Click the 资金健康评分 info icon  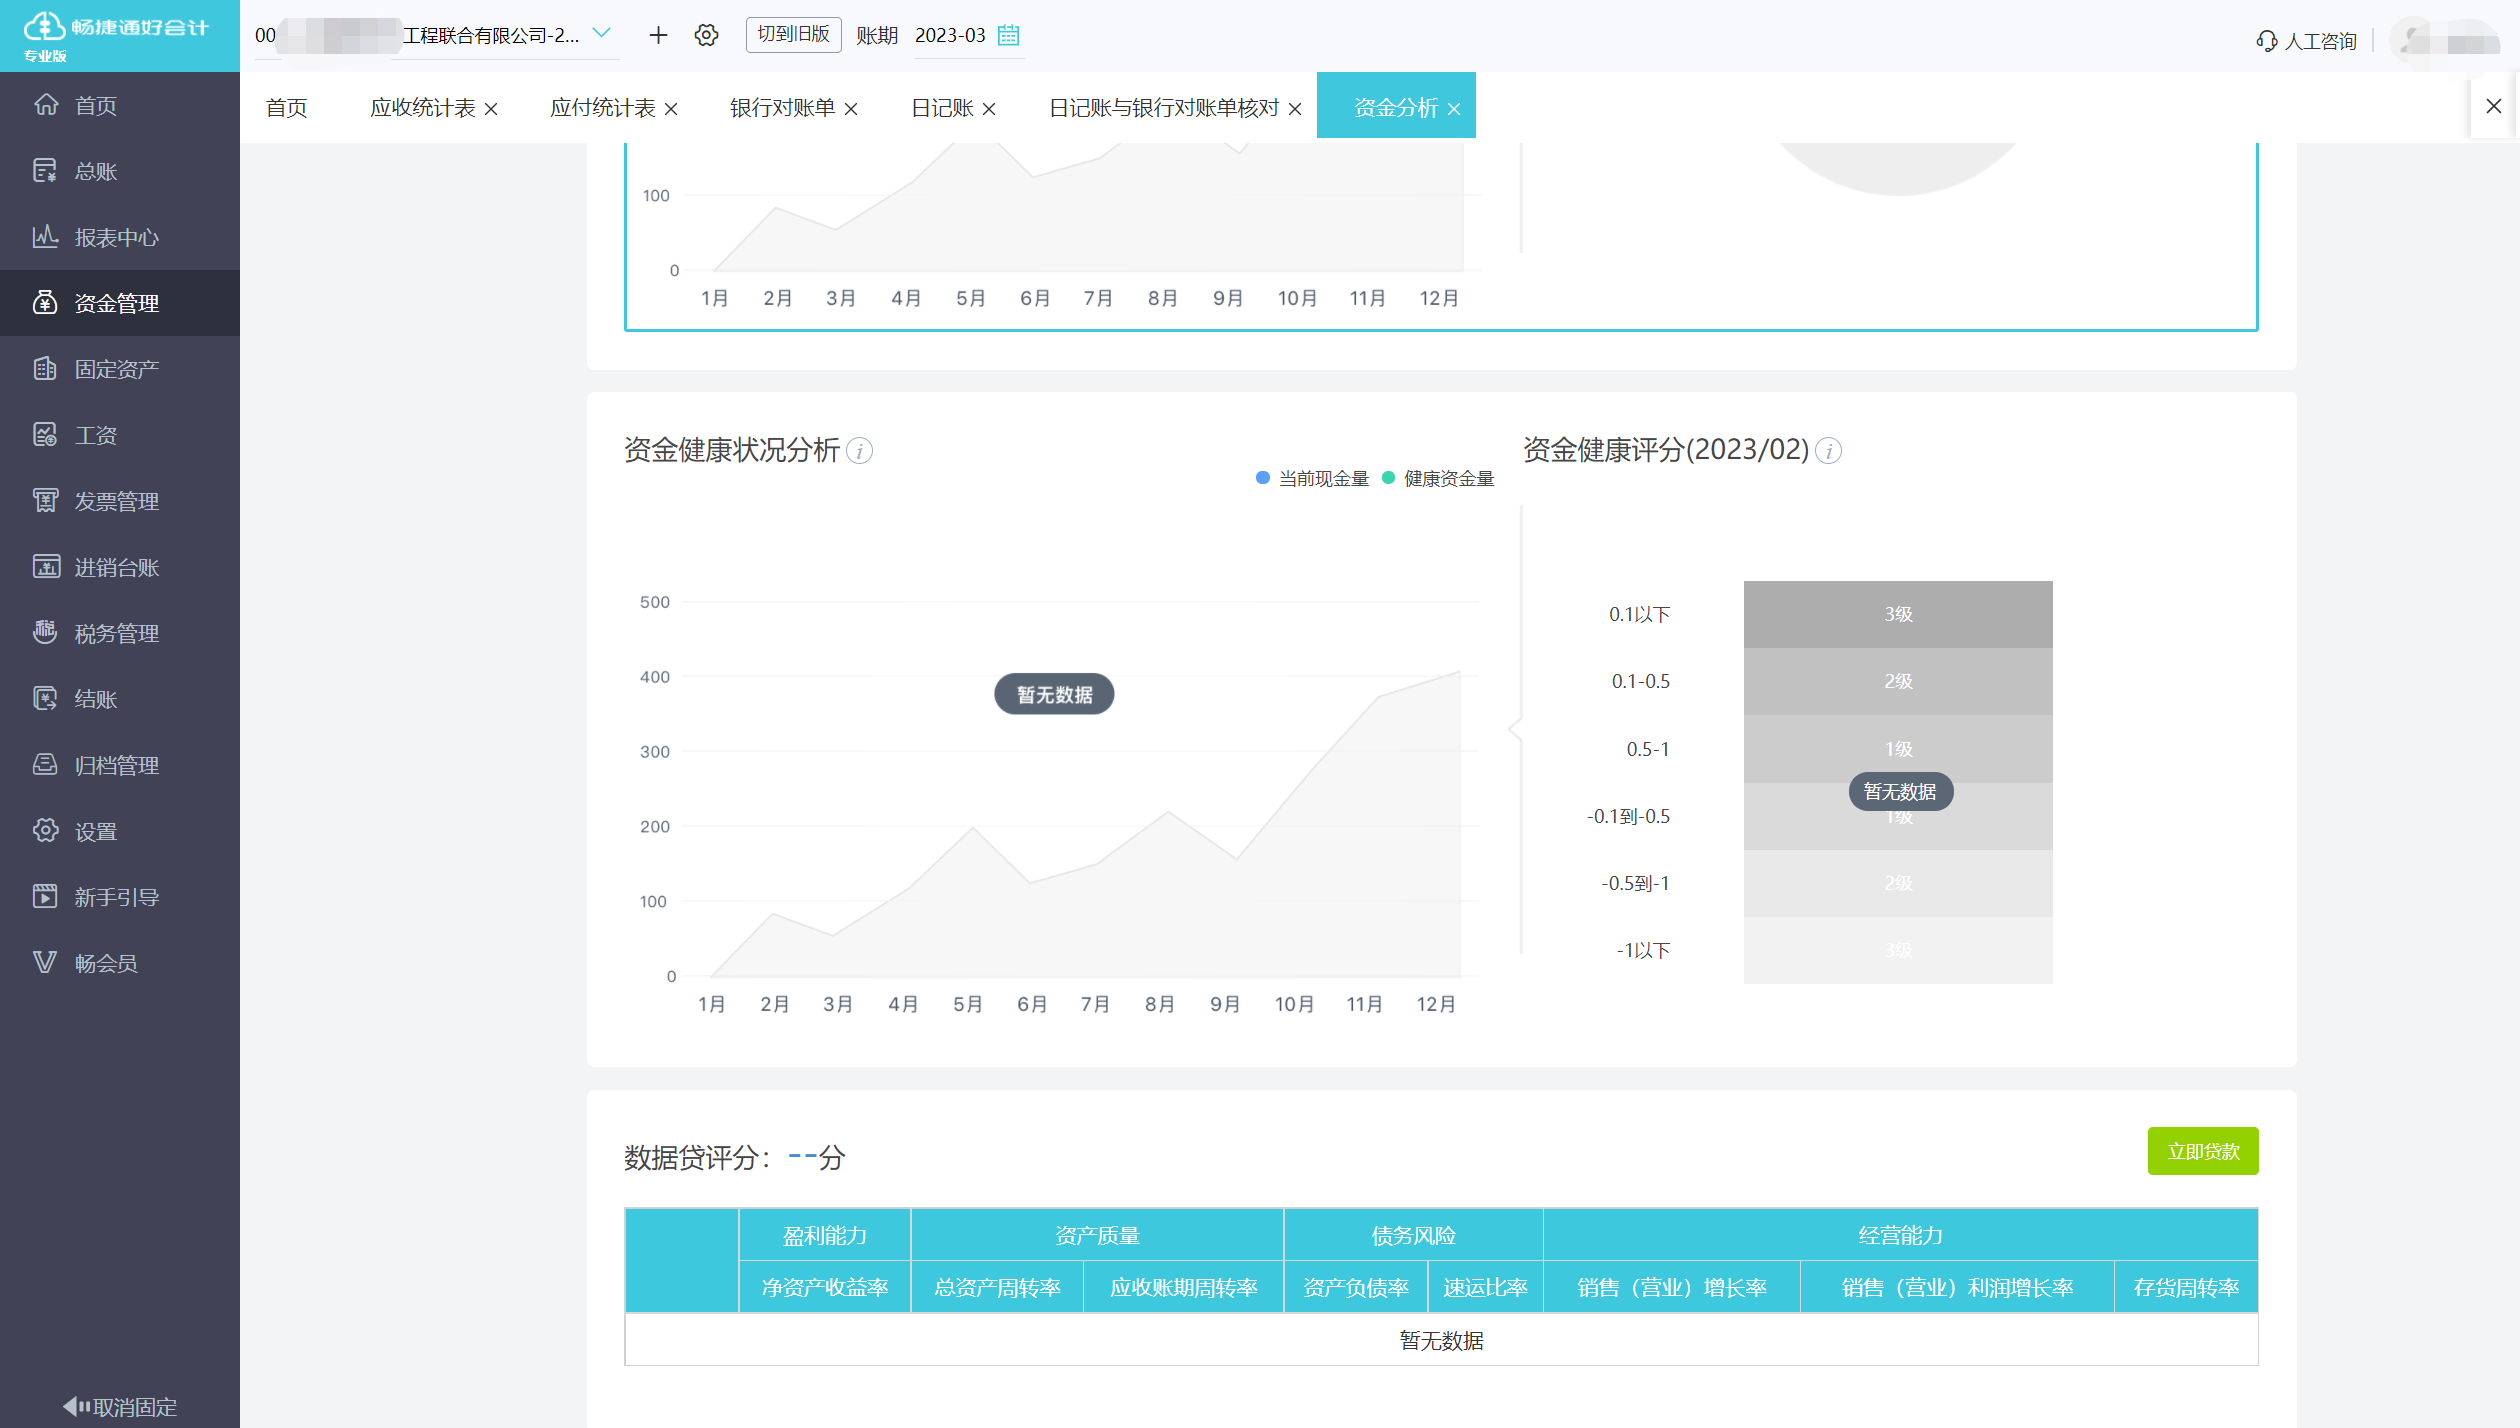(x=1828, y=450)
